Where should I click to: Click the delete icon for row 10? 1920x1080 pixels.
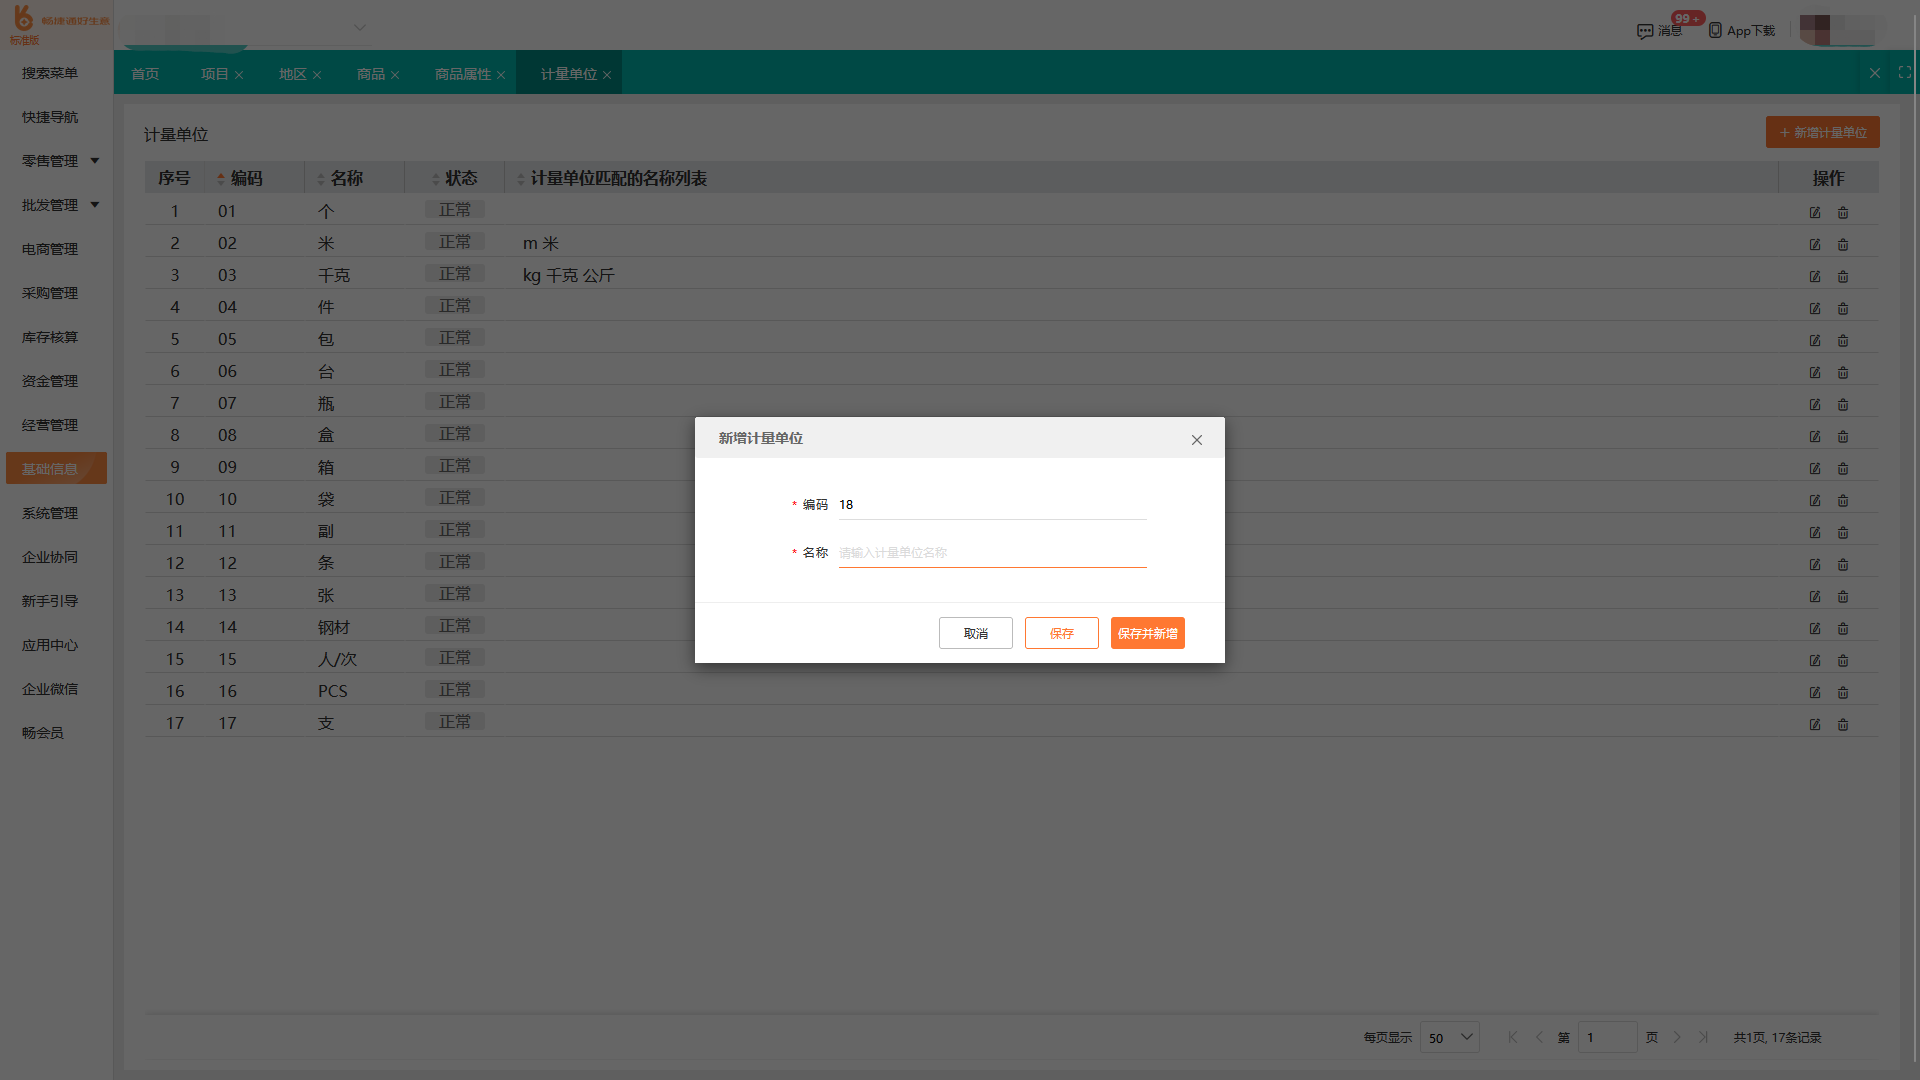coord(1844,500)
